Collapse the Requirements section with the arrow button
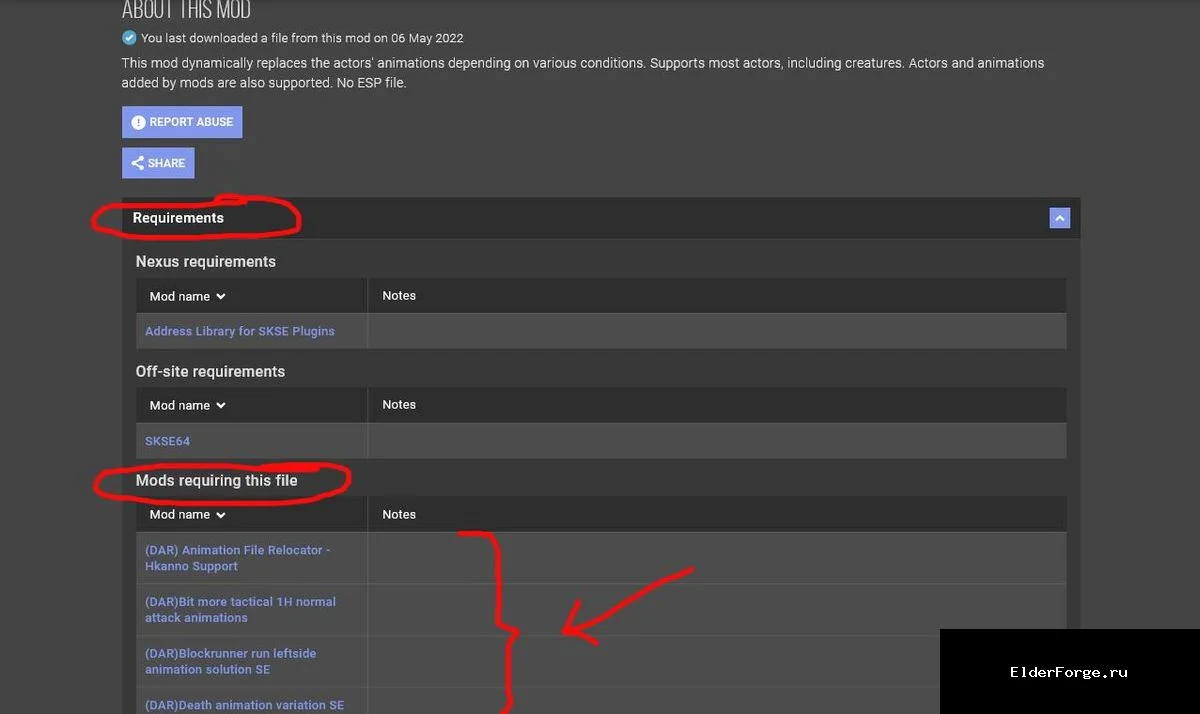 tap(1059, 218)
